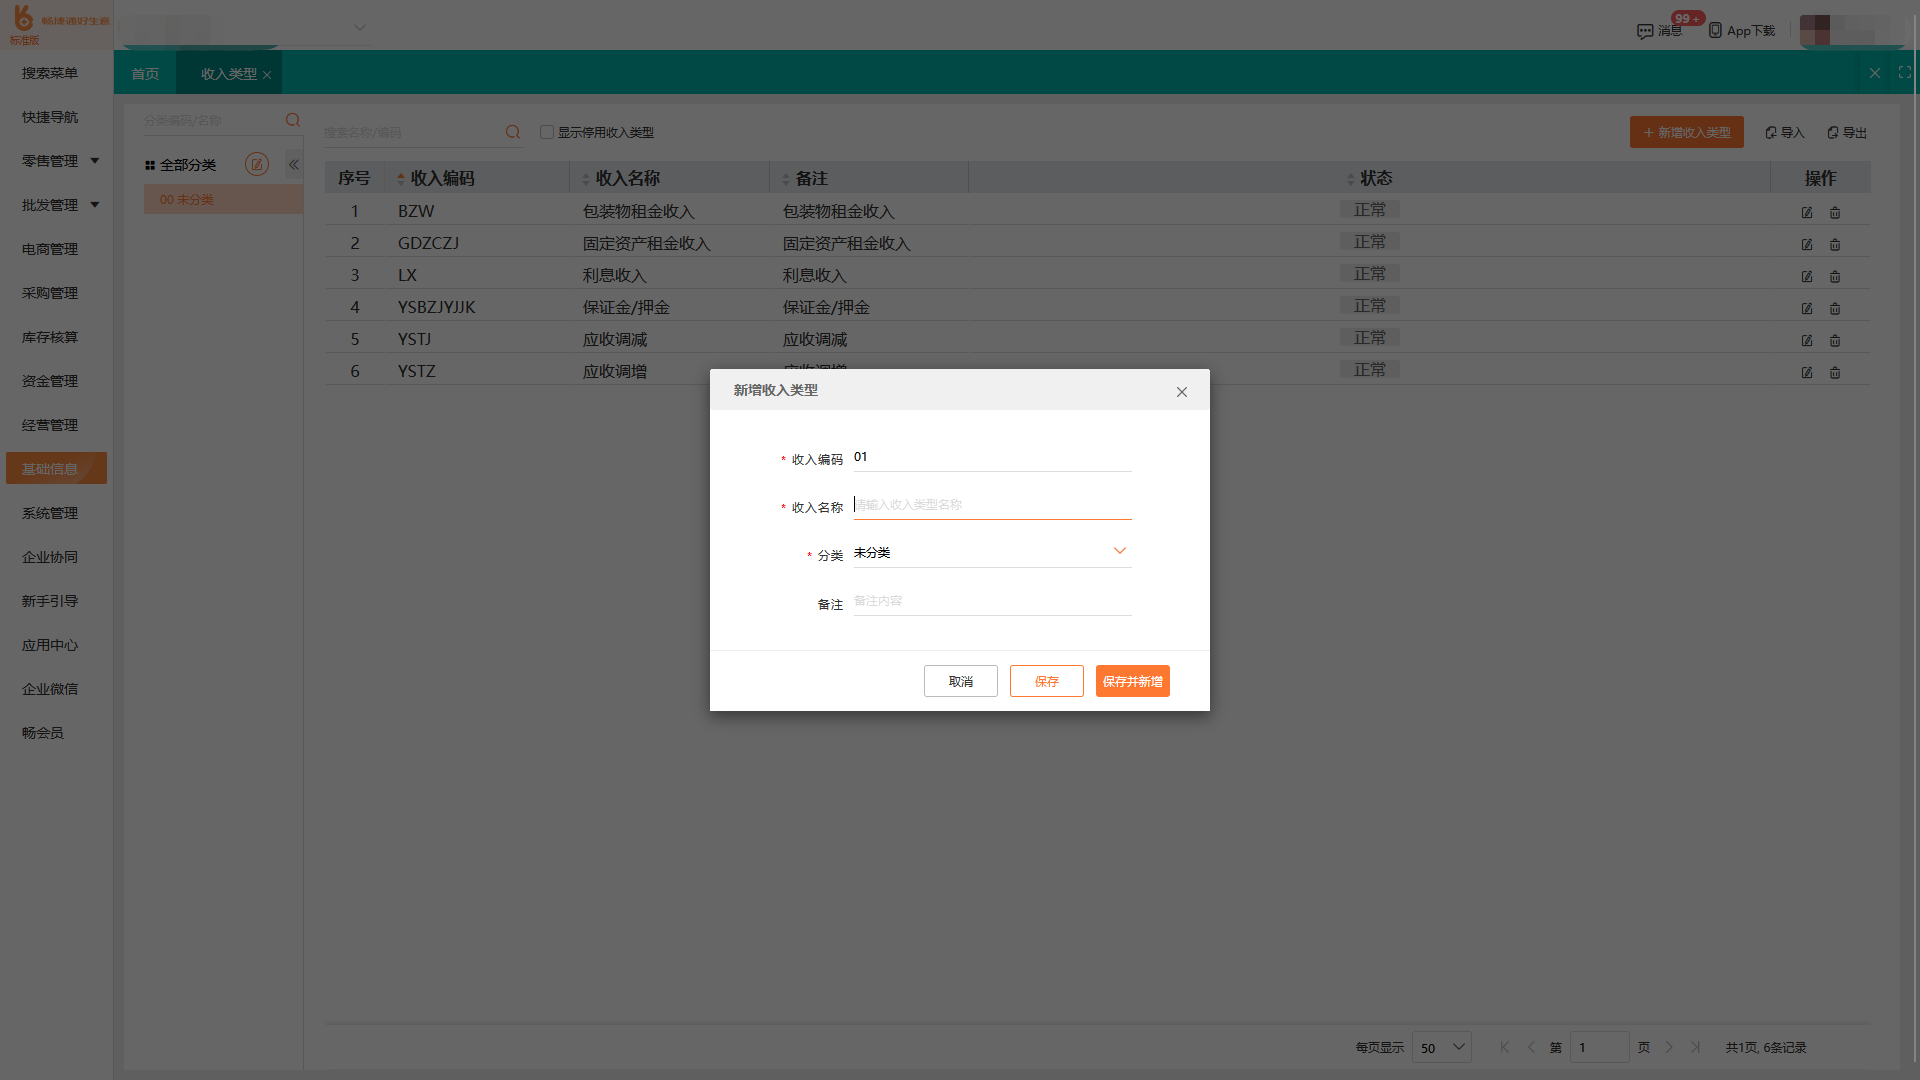Image resolution: width=1920 pixels, height=1080 pixels.
Task: Click 保存并新增 button in dialog
Action: click(x=1131, y=680)
